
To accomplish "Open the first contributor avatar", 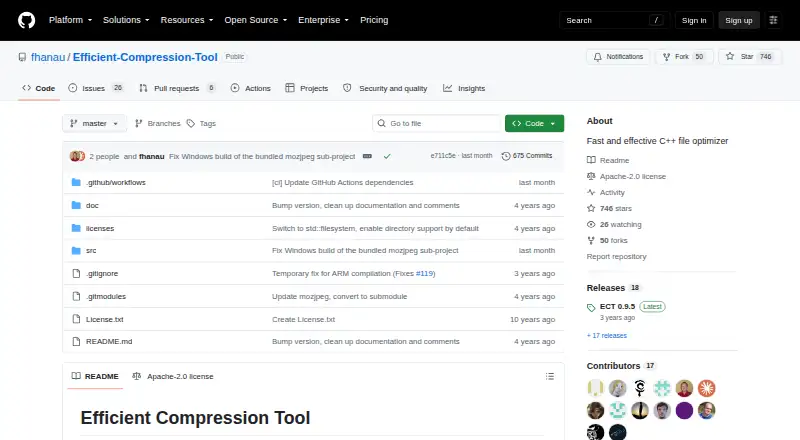I will tap(595, 388).
